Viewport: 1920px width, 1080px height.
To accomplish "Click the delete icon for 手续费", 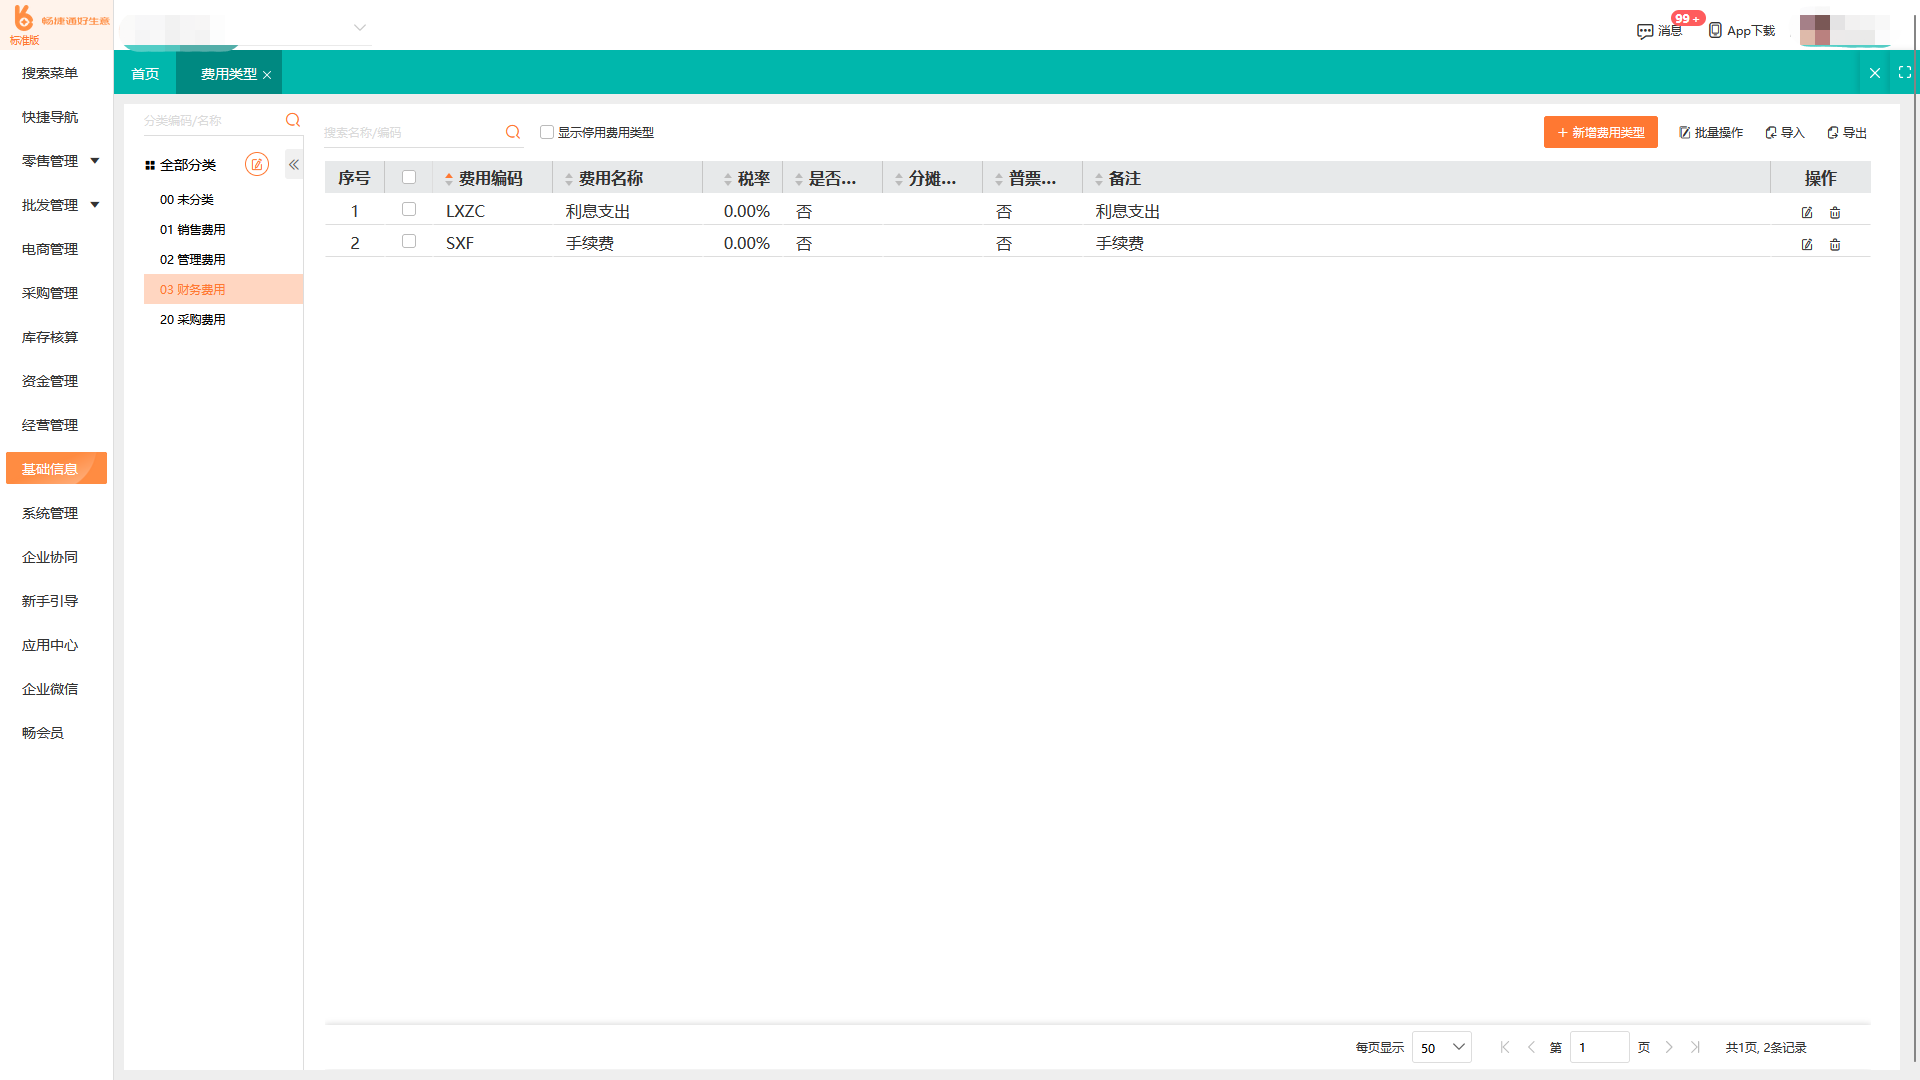I will pyautogui.click(x=1836, y=244).
